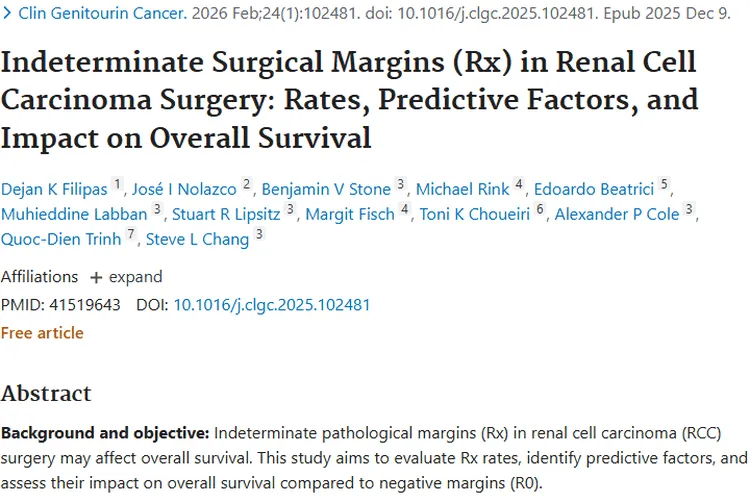
Task: Open author José I Nolazco
Action: [184, 189]
